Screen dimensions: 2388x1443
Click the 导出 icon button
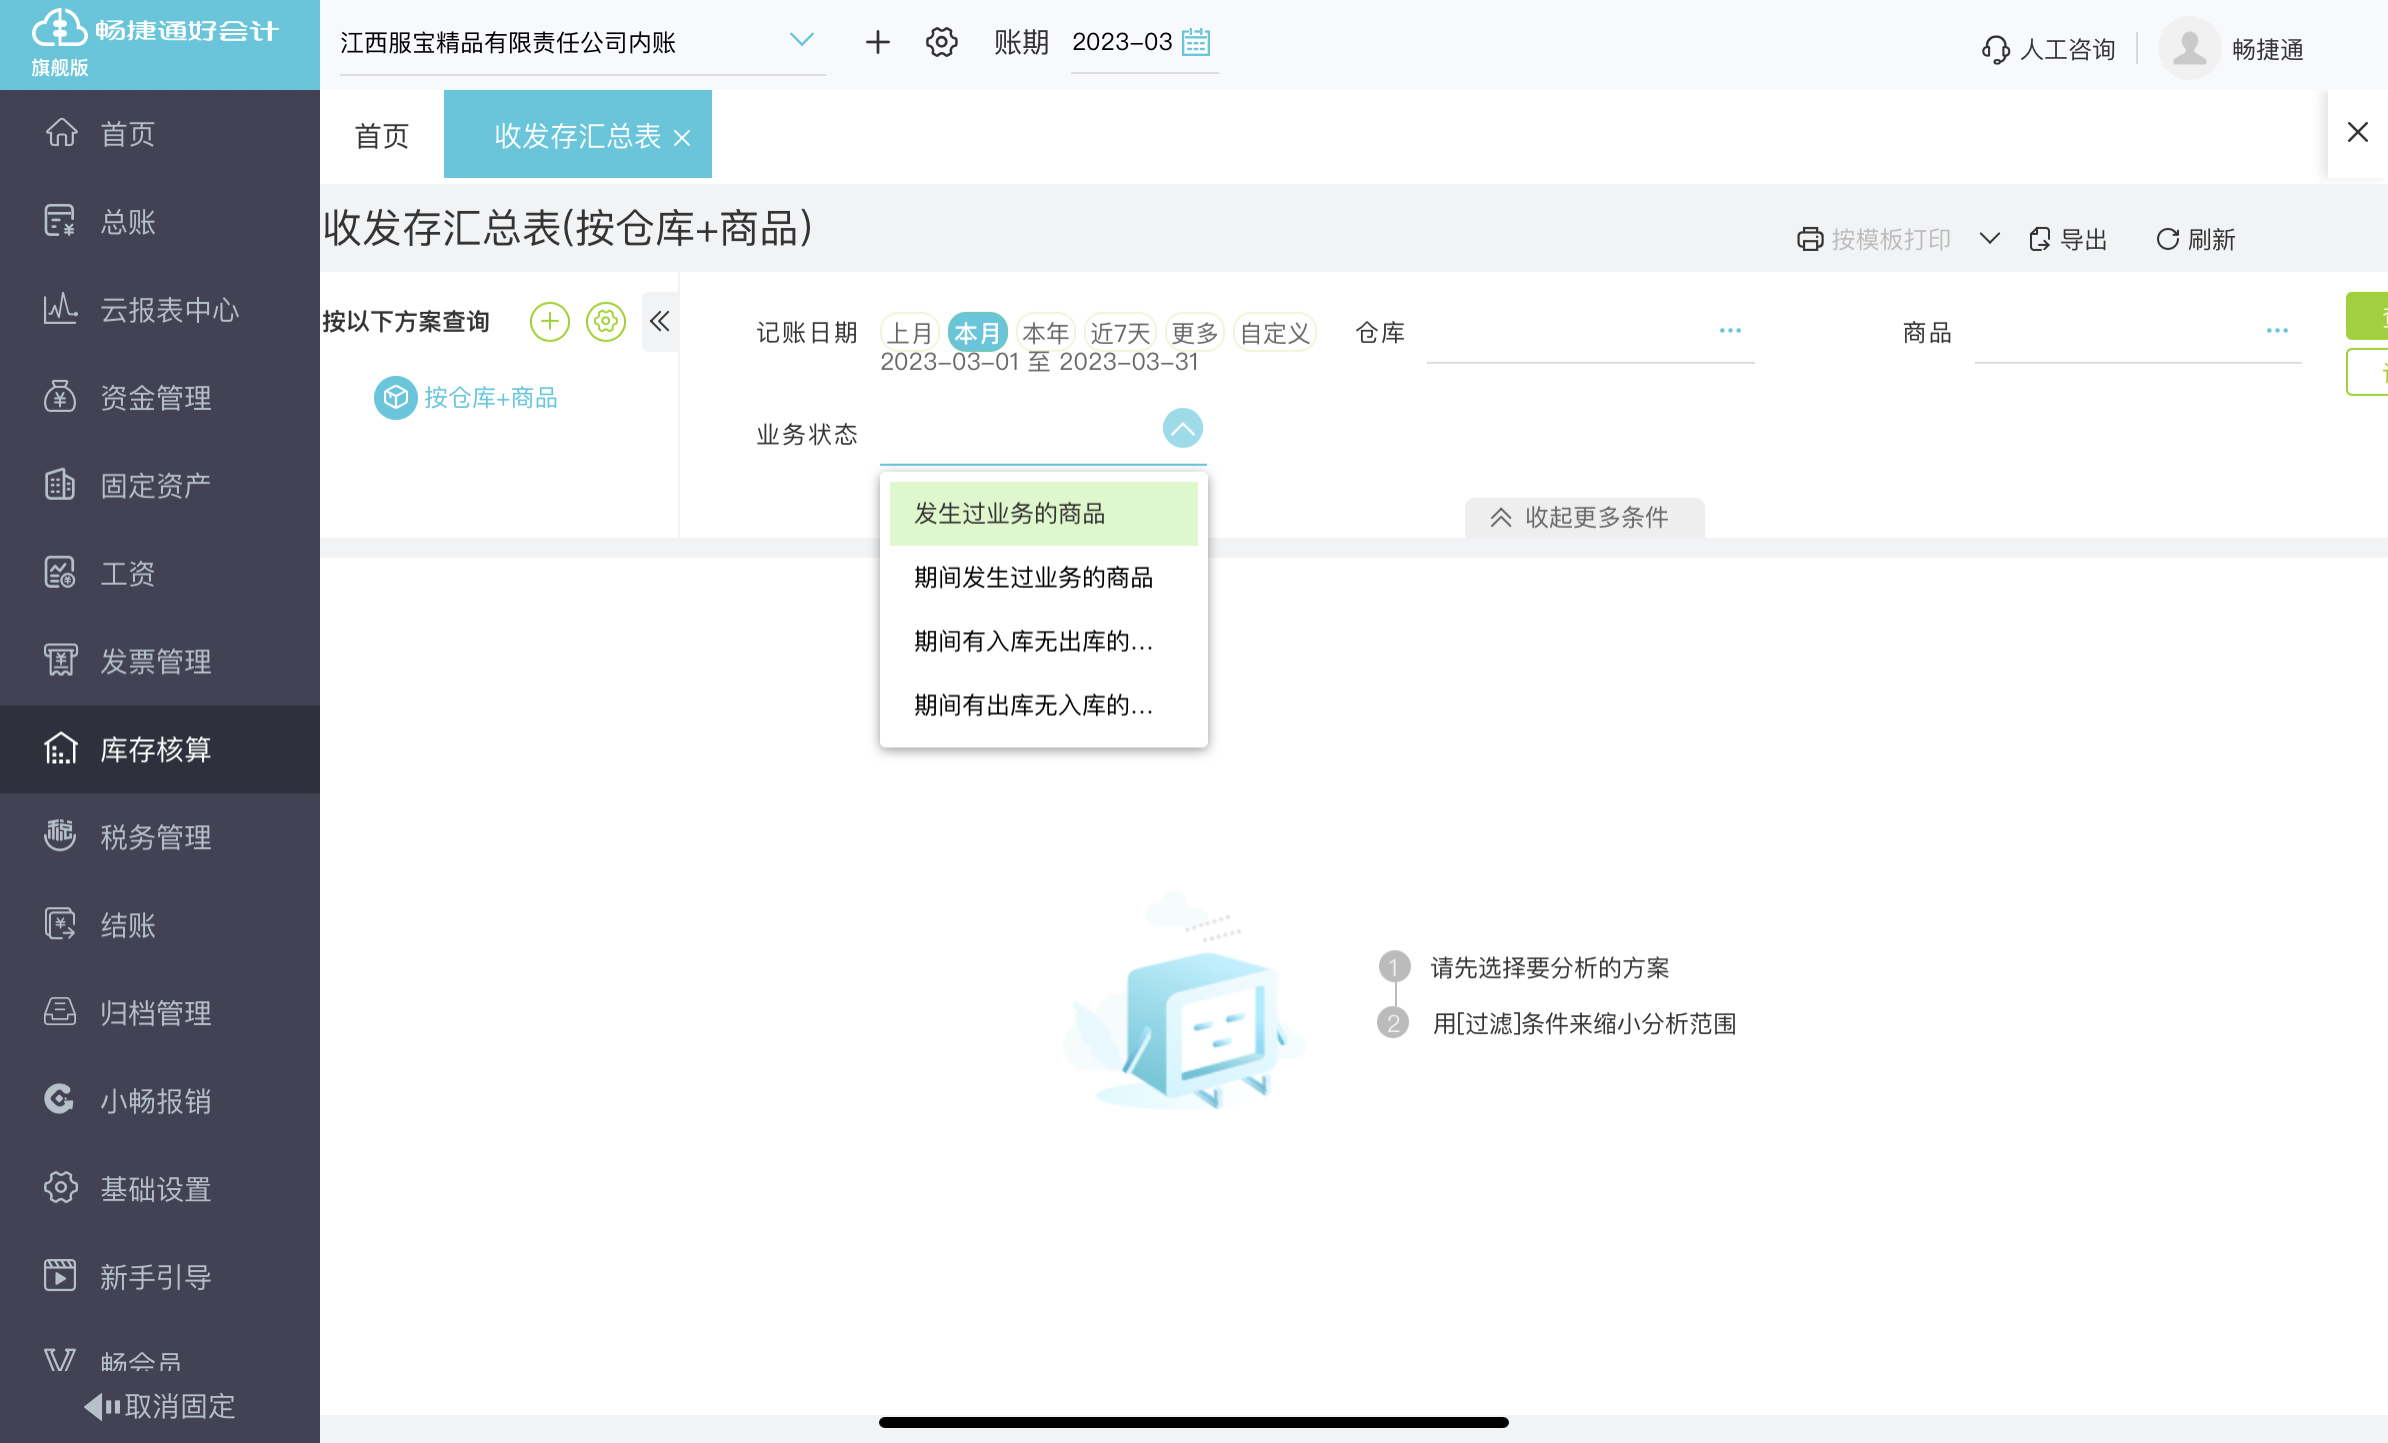click(x=2040, y=239)
